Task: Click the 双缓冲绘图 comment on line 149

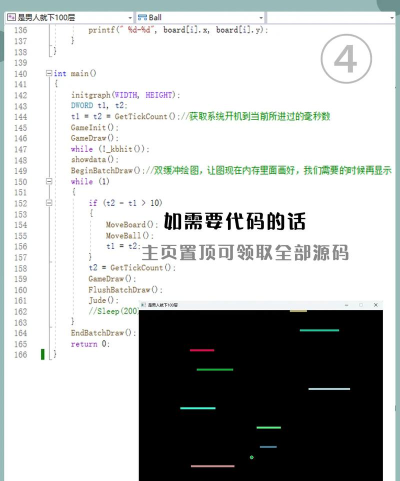Action: point(269,170)
